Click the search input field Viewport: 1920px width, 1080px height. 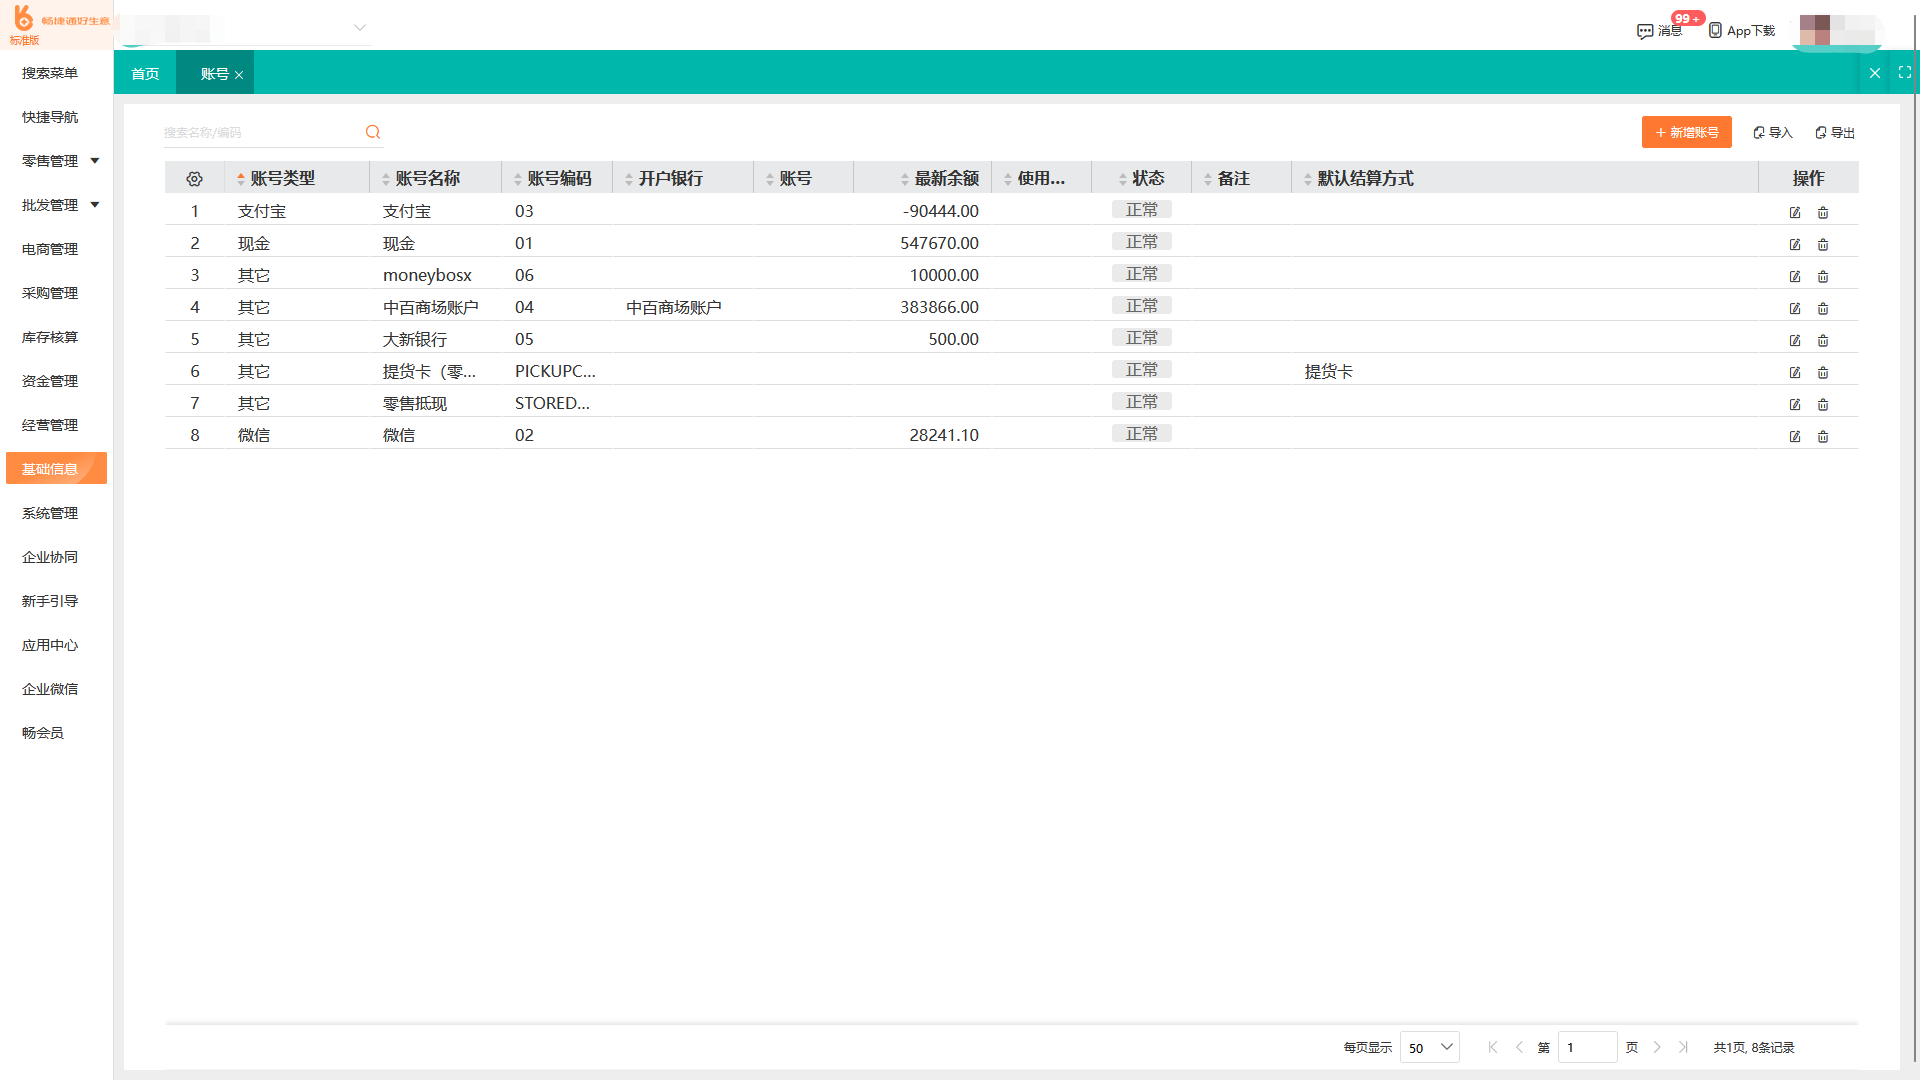click(260, 132)
